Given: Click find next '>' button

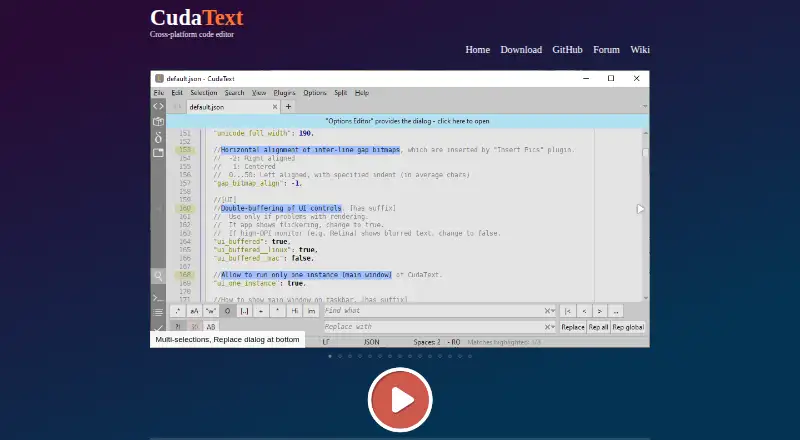Looking at the screenshot, I should pos(600,311).
